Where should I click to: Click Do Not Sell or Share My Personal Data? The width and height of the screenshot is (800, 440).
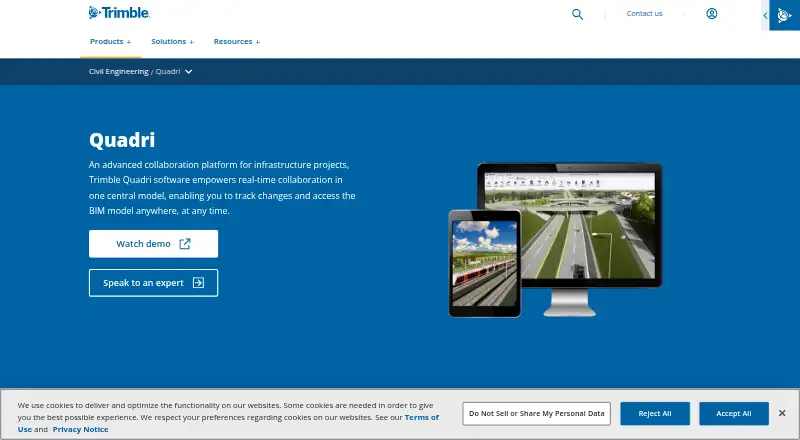click(x=537, y=413)
